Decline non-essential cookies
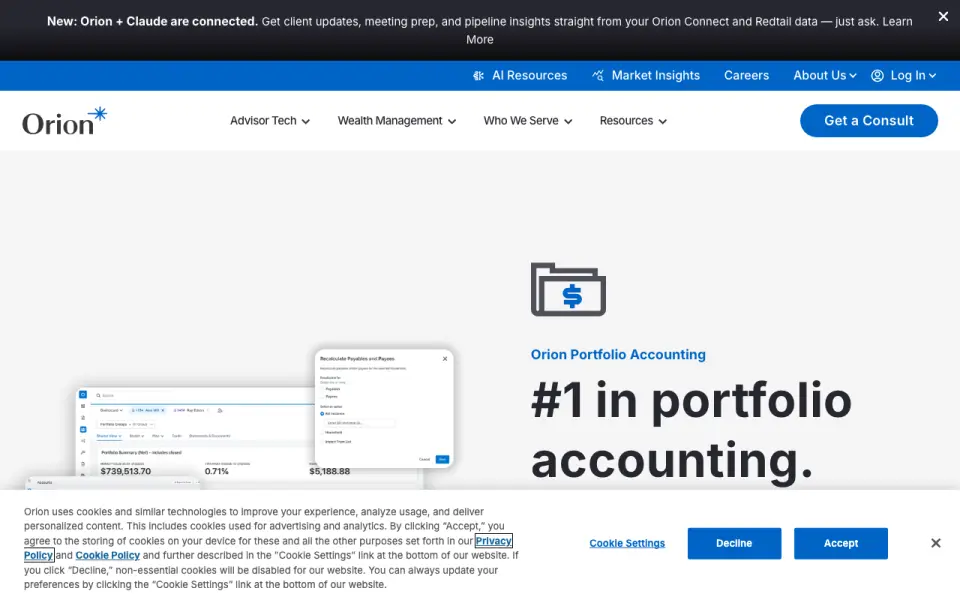The image size is (960, 600). click(734, 543)
